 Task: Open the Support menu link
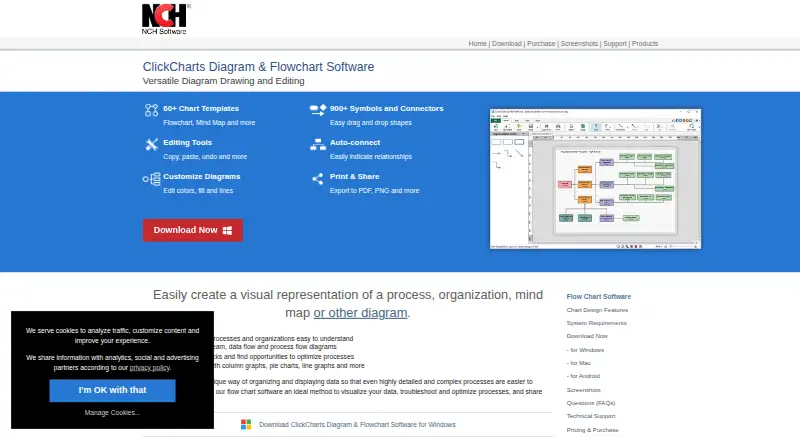[615, 44]
